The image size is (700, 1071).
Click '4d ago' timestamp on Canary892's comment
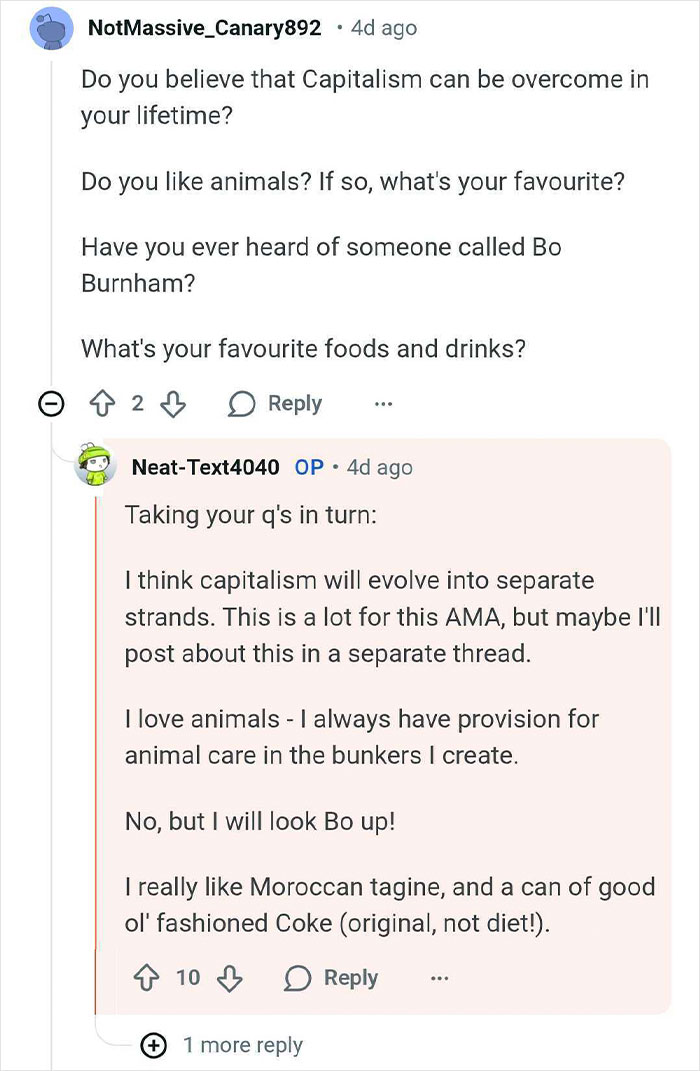[384, 28]
